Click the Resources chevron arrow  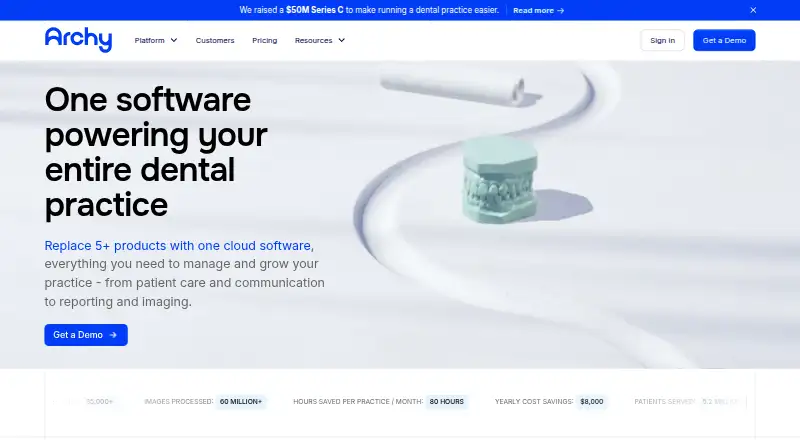pyautogui.click(x=341, y=40)
